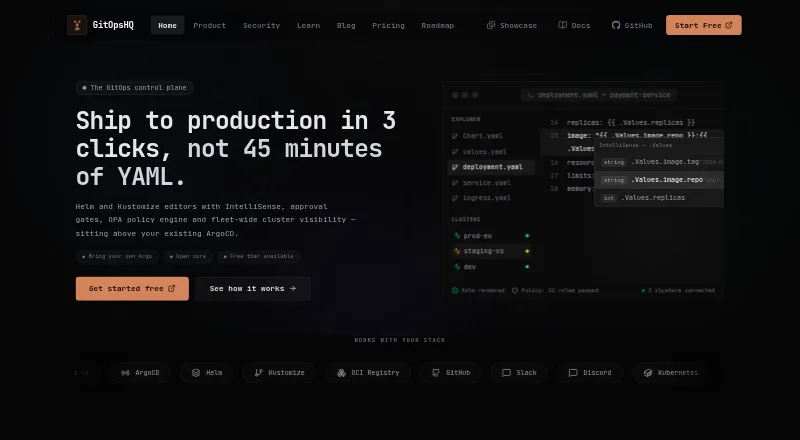The height and width of the screenshot is (440, 800).
Task: Open the Security nav item
Action: [x=261, y=25]
